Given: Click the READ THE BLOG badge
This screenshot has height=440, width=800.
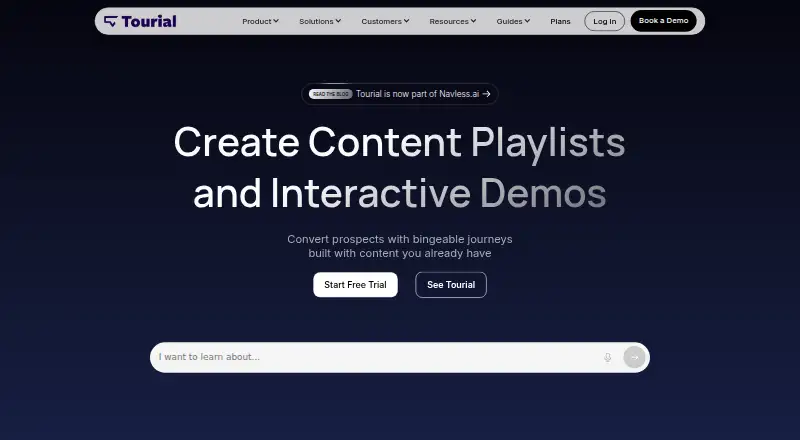Looking at the screenshot, I should pos(331,94).
